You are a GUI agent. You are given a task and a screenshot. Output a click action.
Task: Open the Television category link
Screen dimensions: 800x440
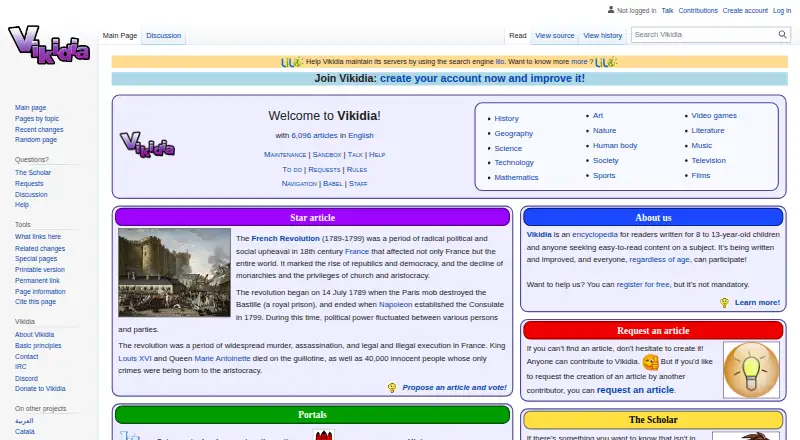(708, 160)
